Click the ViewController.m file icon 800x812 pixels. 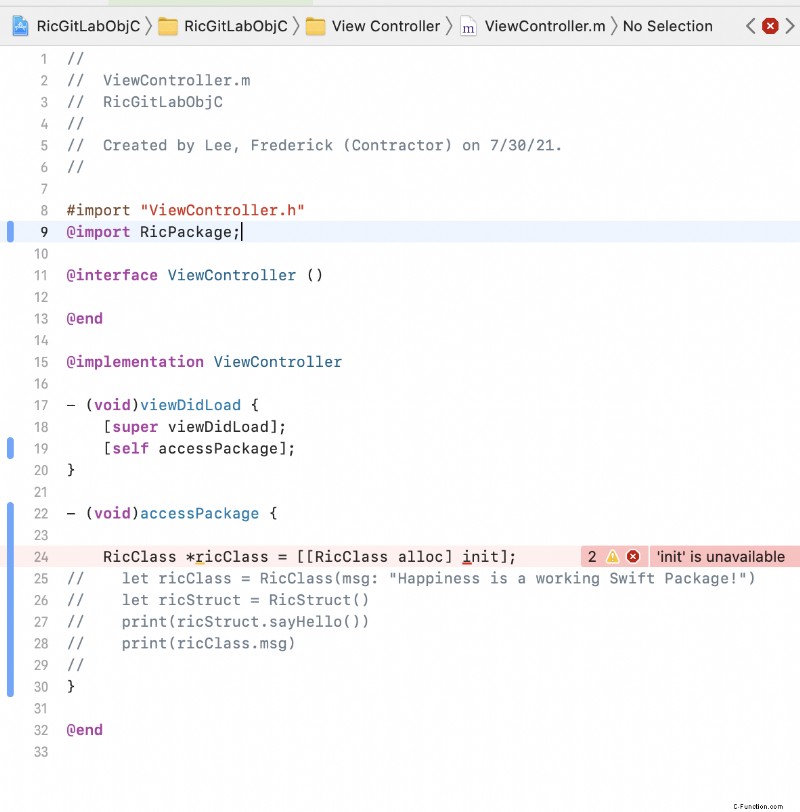click(x=468, y=26)
